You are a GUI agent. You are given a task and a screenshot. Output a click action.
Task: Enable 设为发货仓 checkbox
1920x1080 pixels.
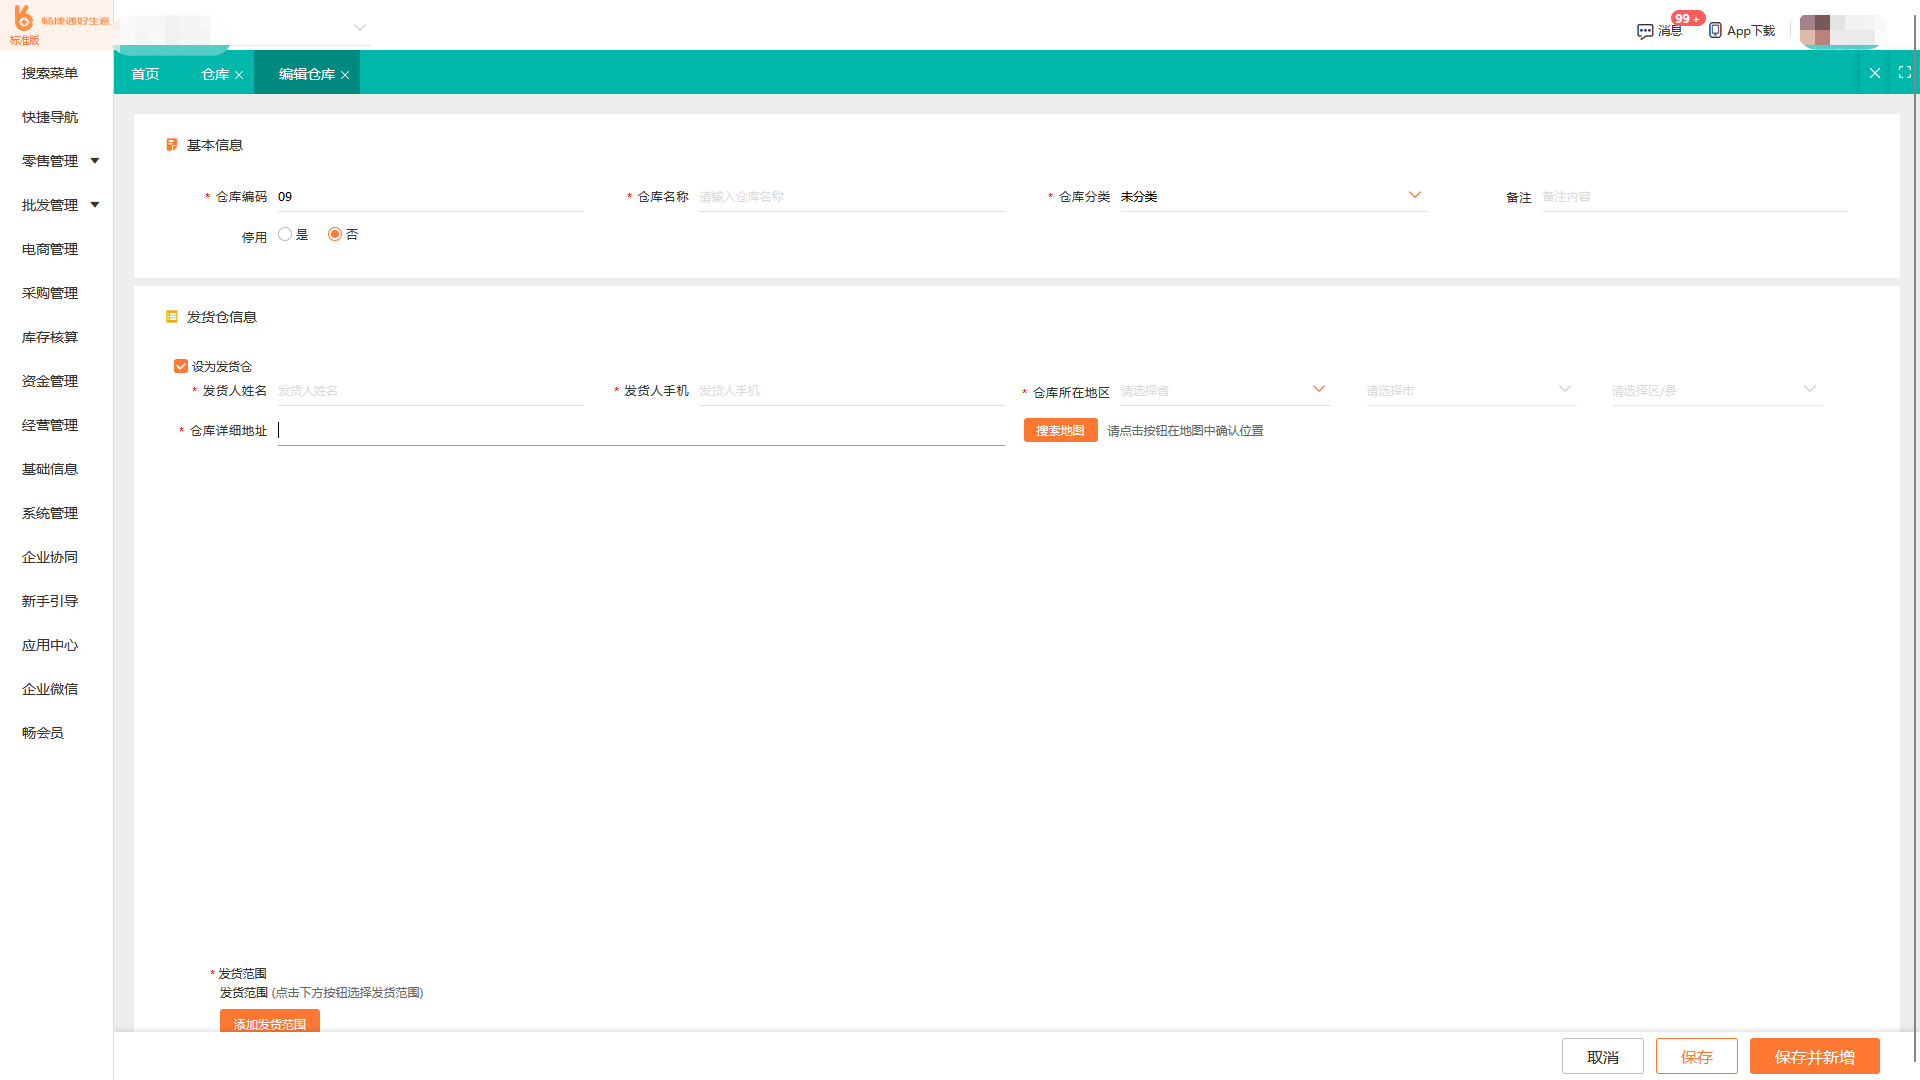181,364
